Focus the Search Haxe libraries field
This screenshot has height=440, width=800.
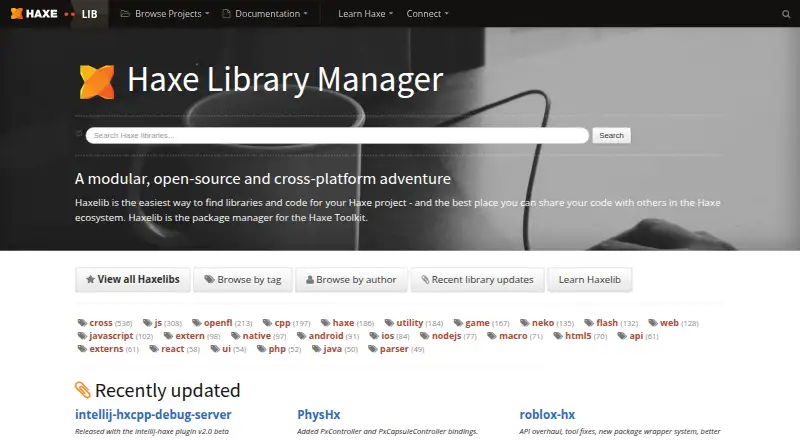337,135
